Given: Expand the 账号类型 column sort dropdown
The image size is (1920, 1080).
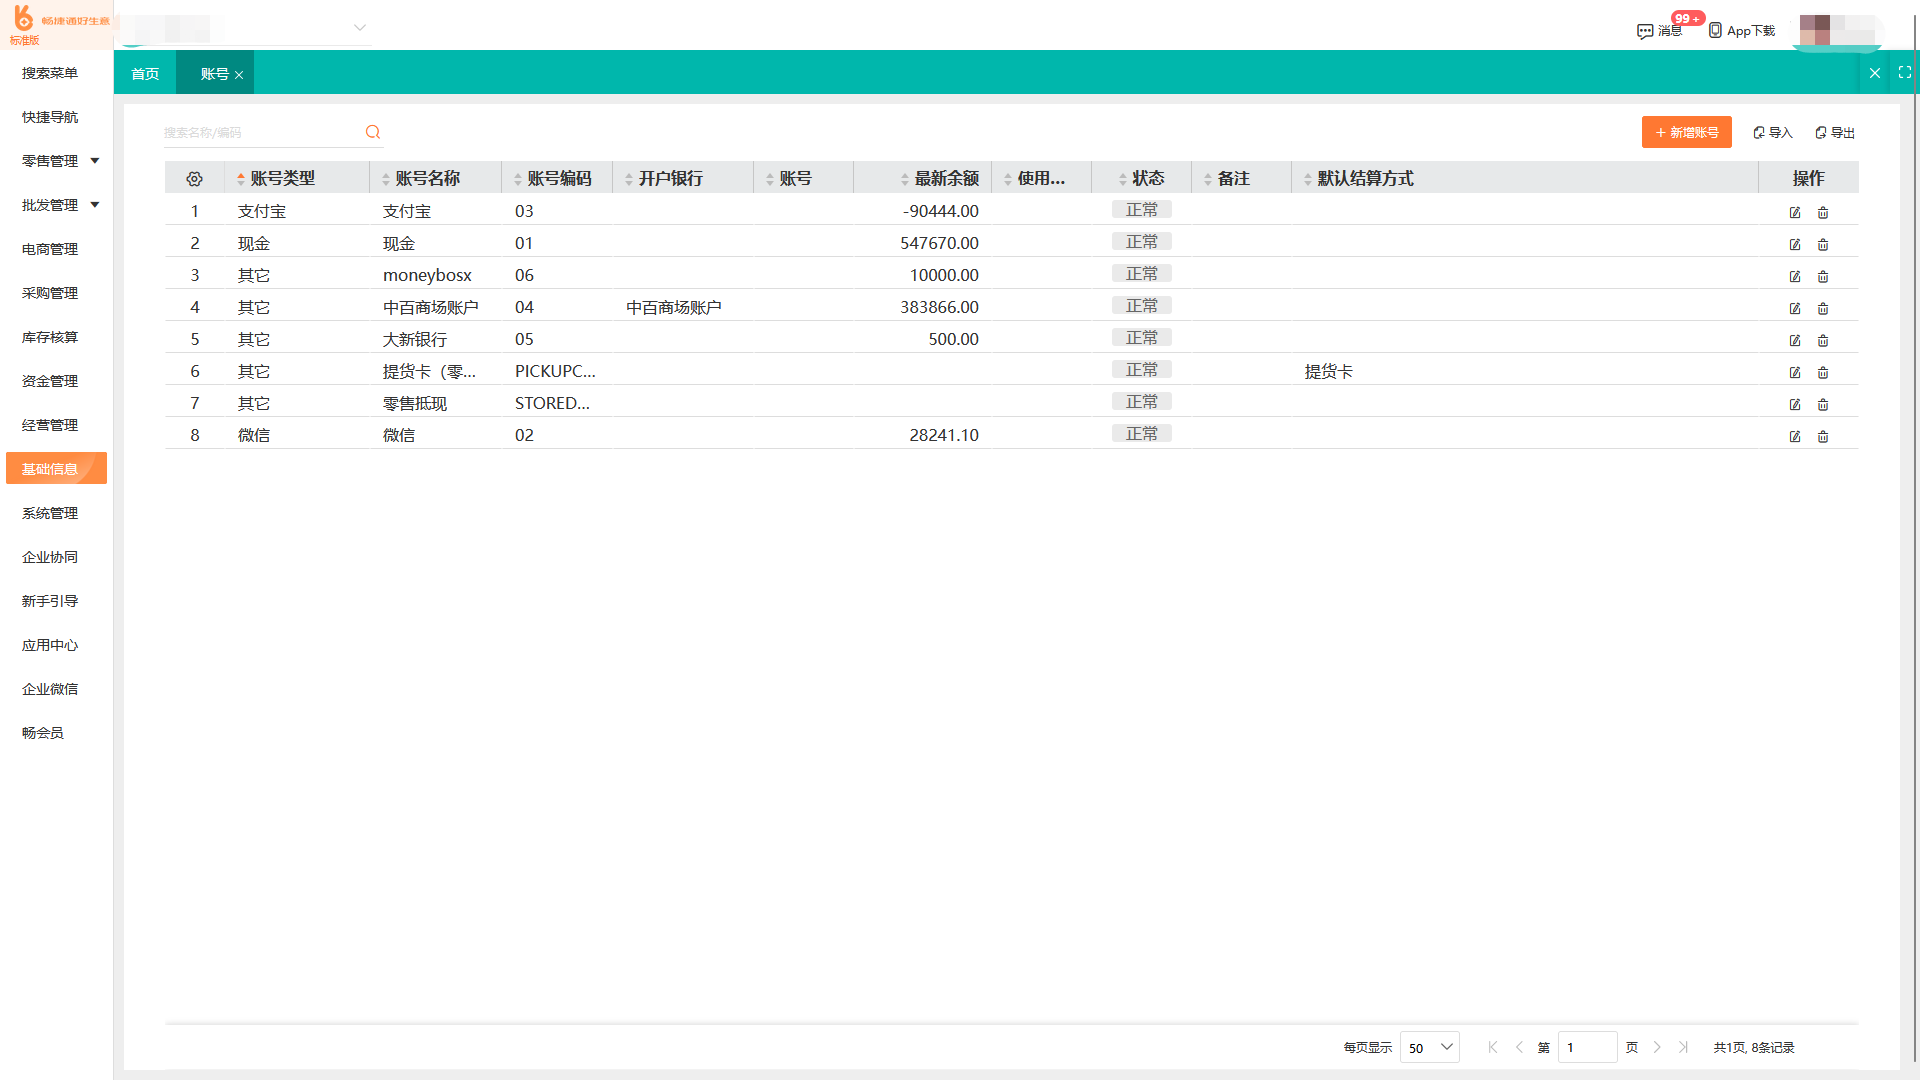Looking at the screenshot, I should pos(237,178).
